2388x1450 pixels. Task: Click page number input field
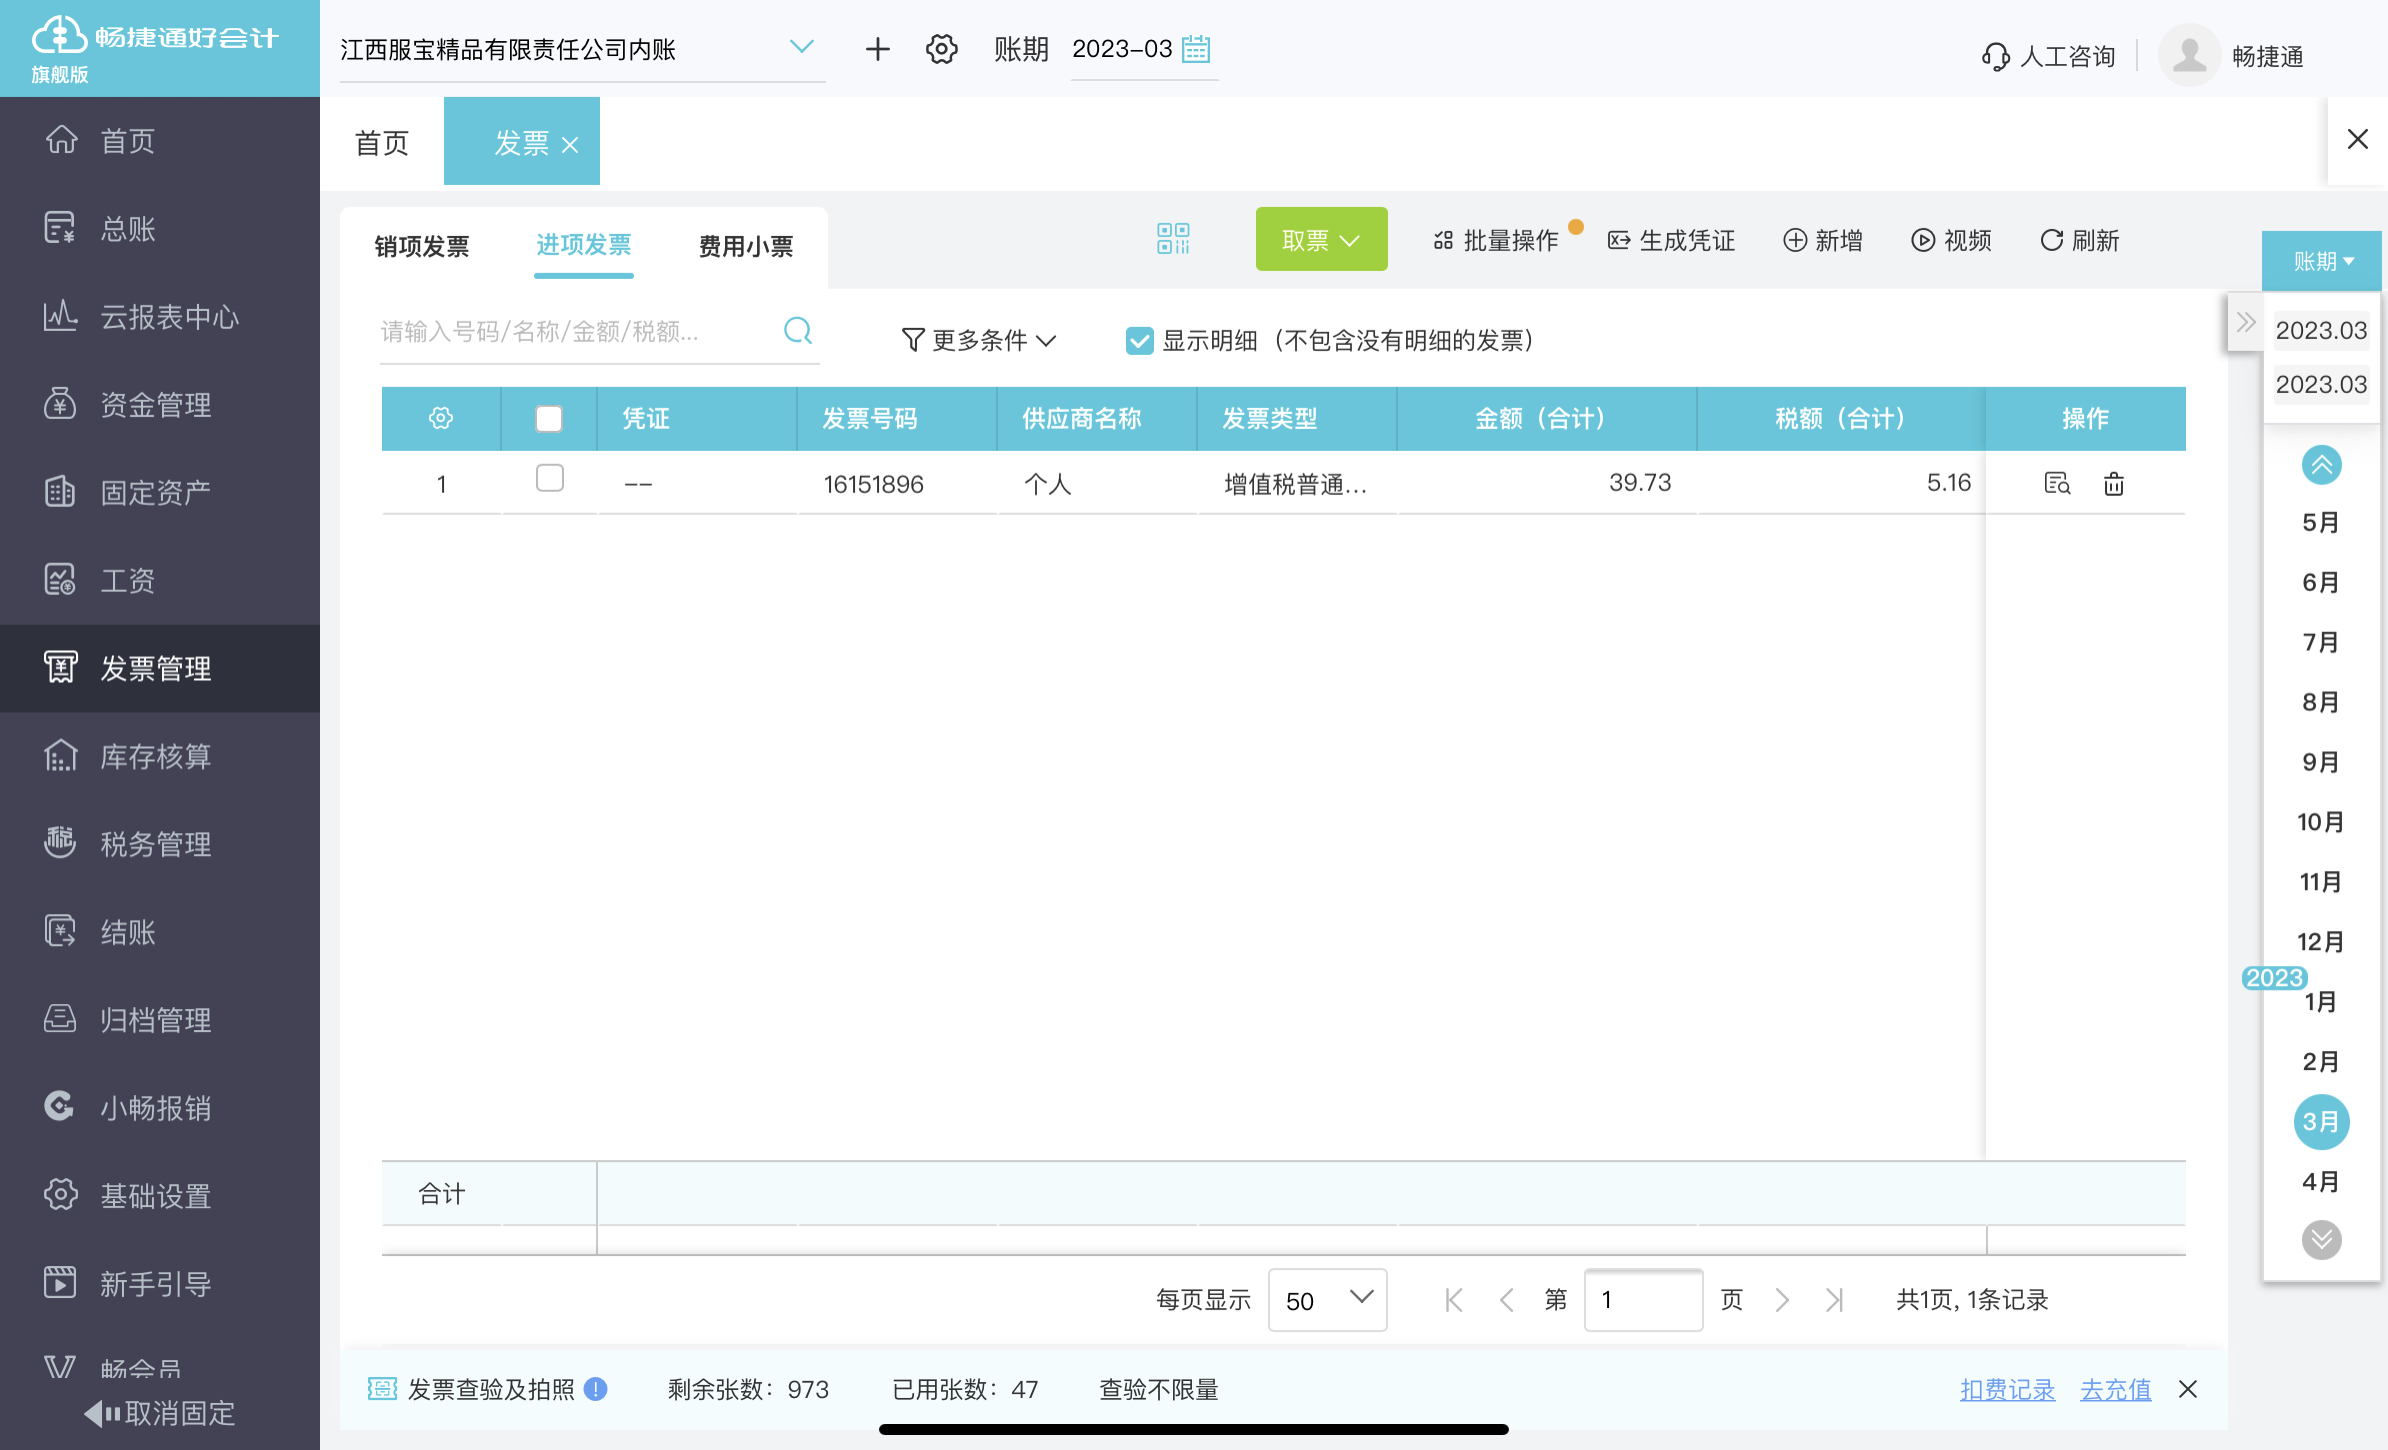coord(1641,1300)
